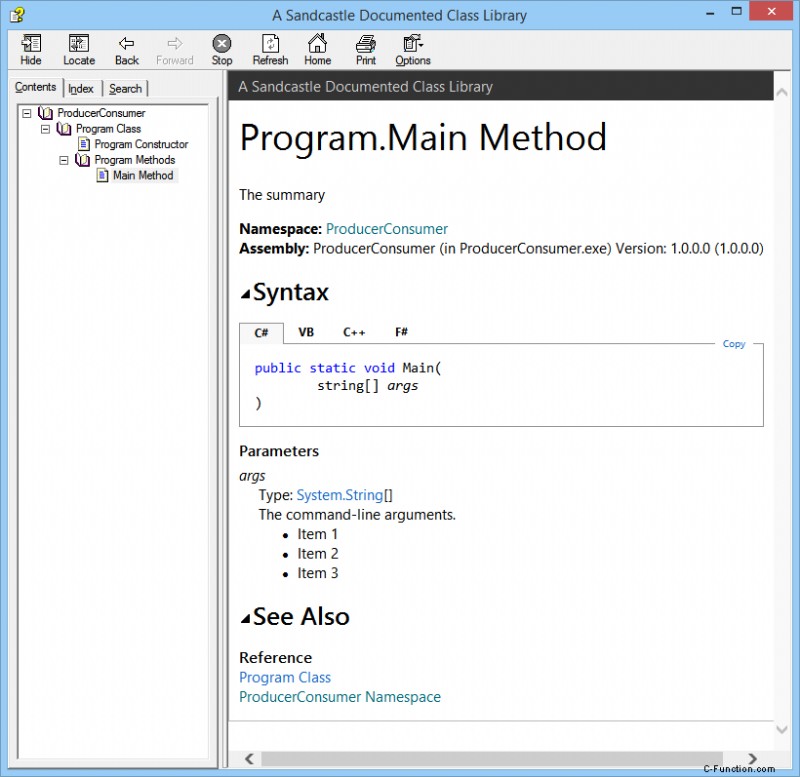Select Program Constructor in contents tree
The image size is (800, 777).
141,144
